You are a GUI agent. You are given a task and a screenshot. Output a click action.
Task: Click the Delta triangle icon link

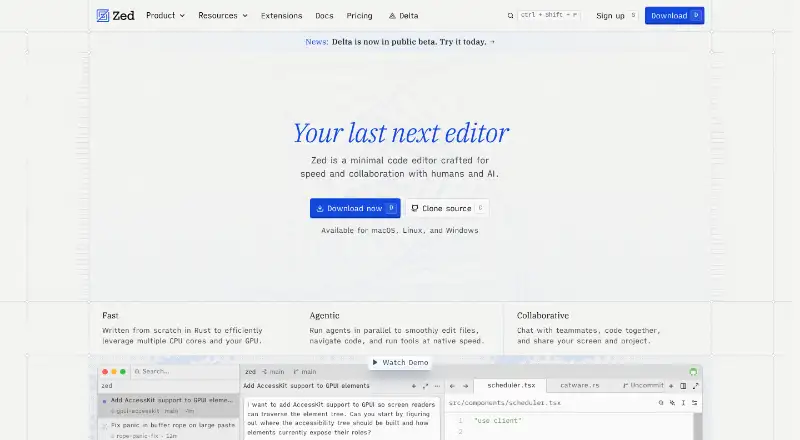(x=403, y=16)
